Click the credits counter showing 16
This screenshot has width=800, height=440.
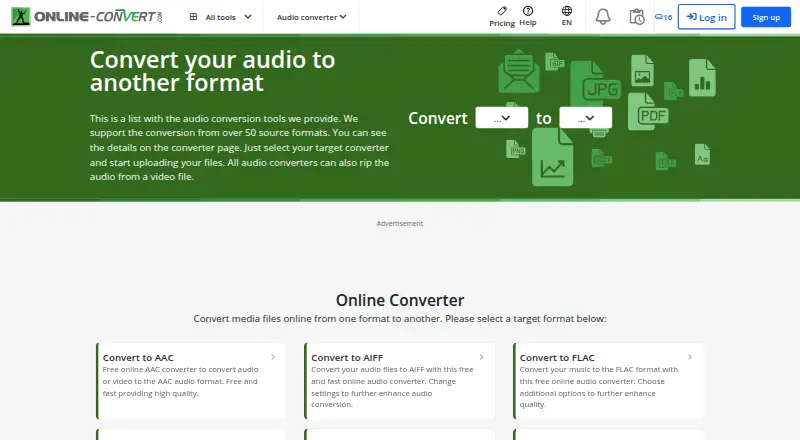pos(664,17)
